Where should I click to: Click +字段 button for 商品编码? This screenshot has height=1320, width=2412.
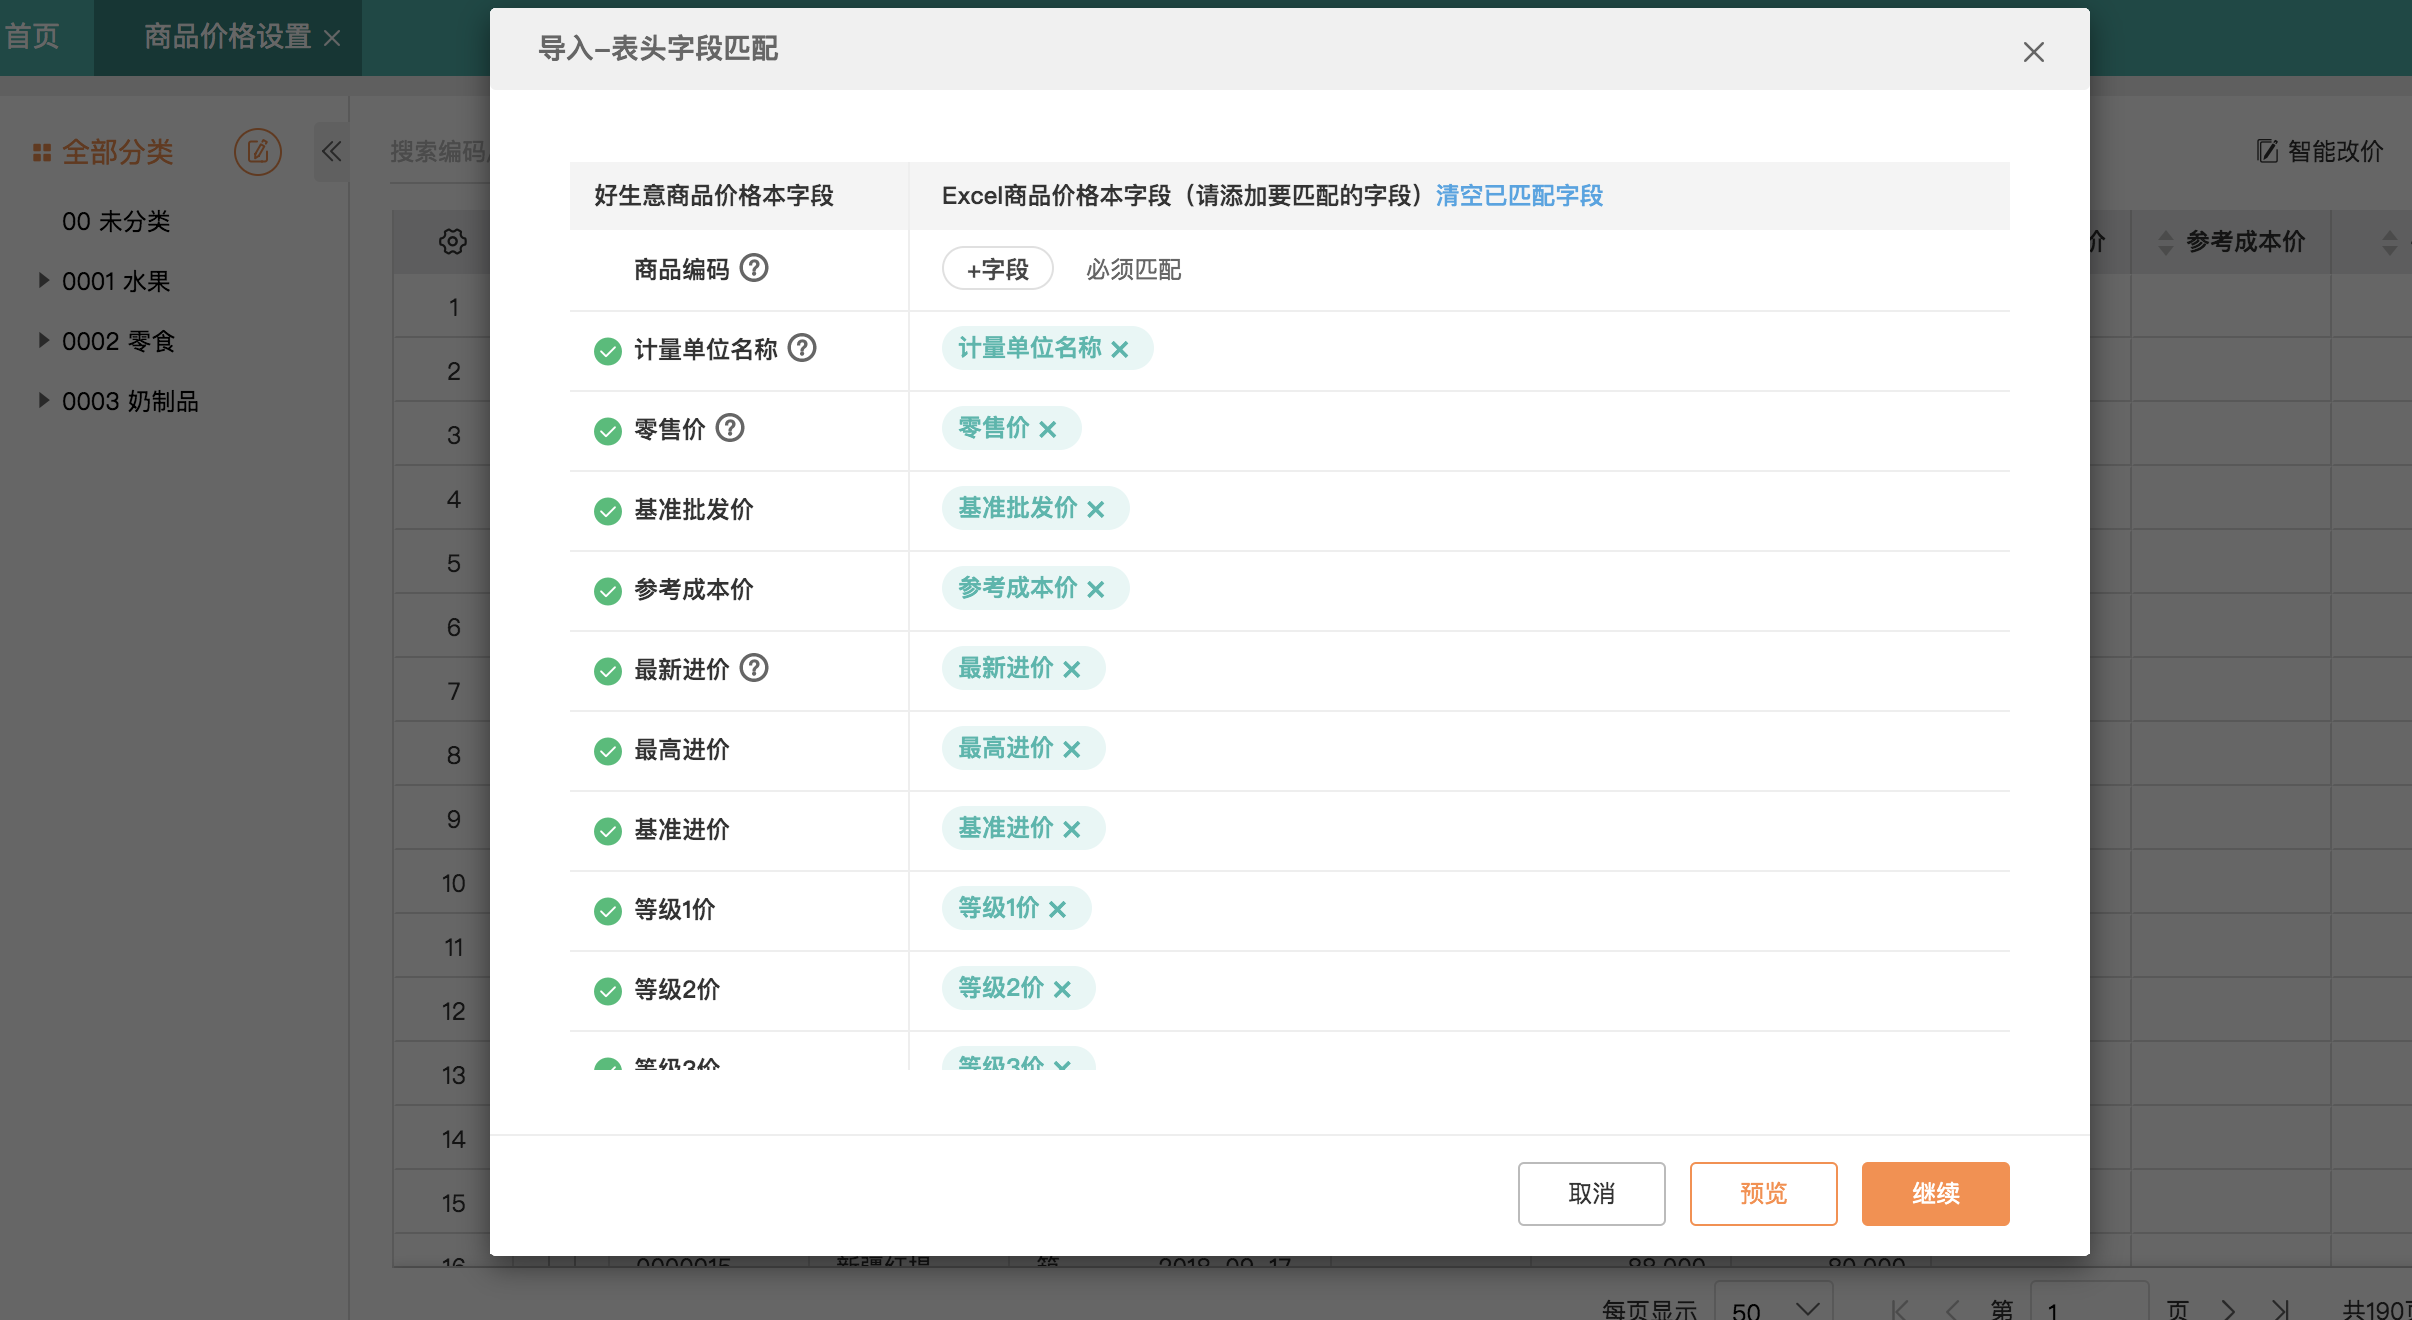tap(996, 270)
